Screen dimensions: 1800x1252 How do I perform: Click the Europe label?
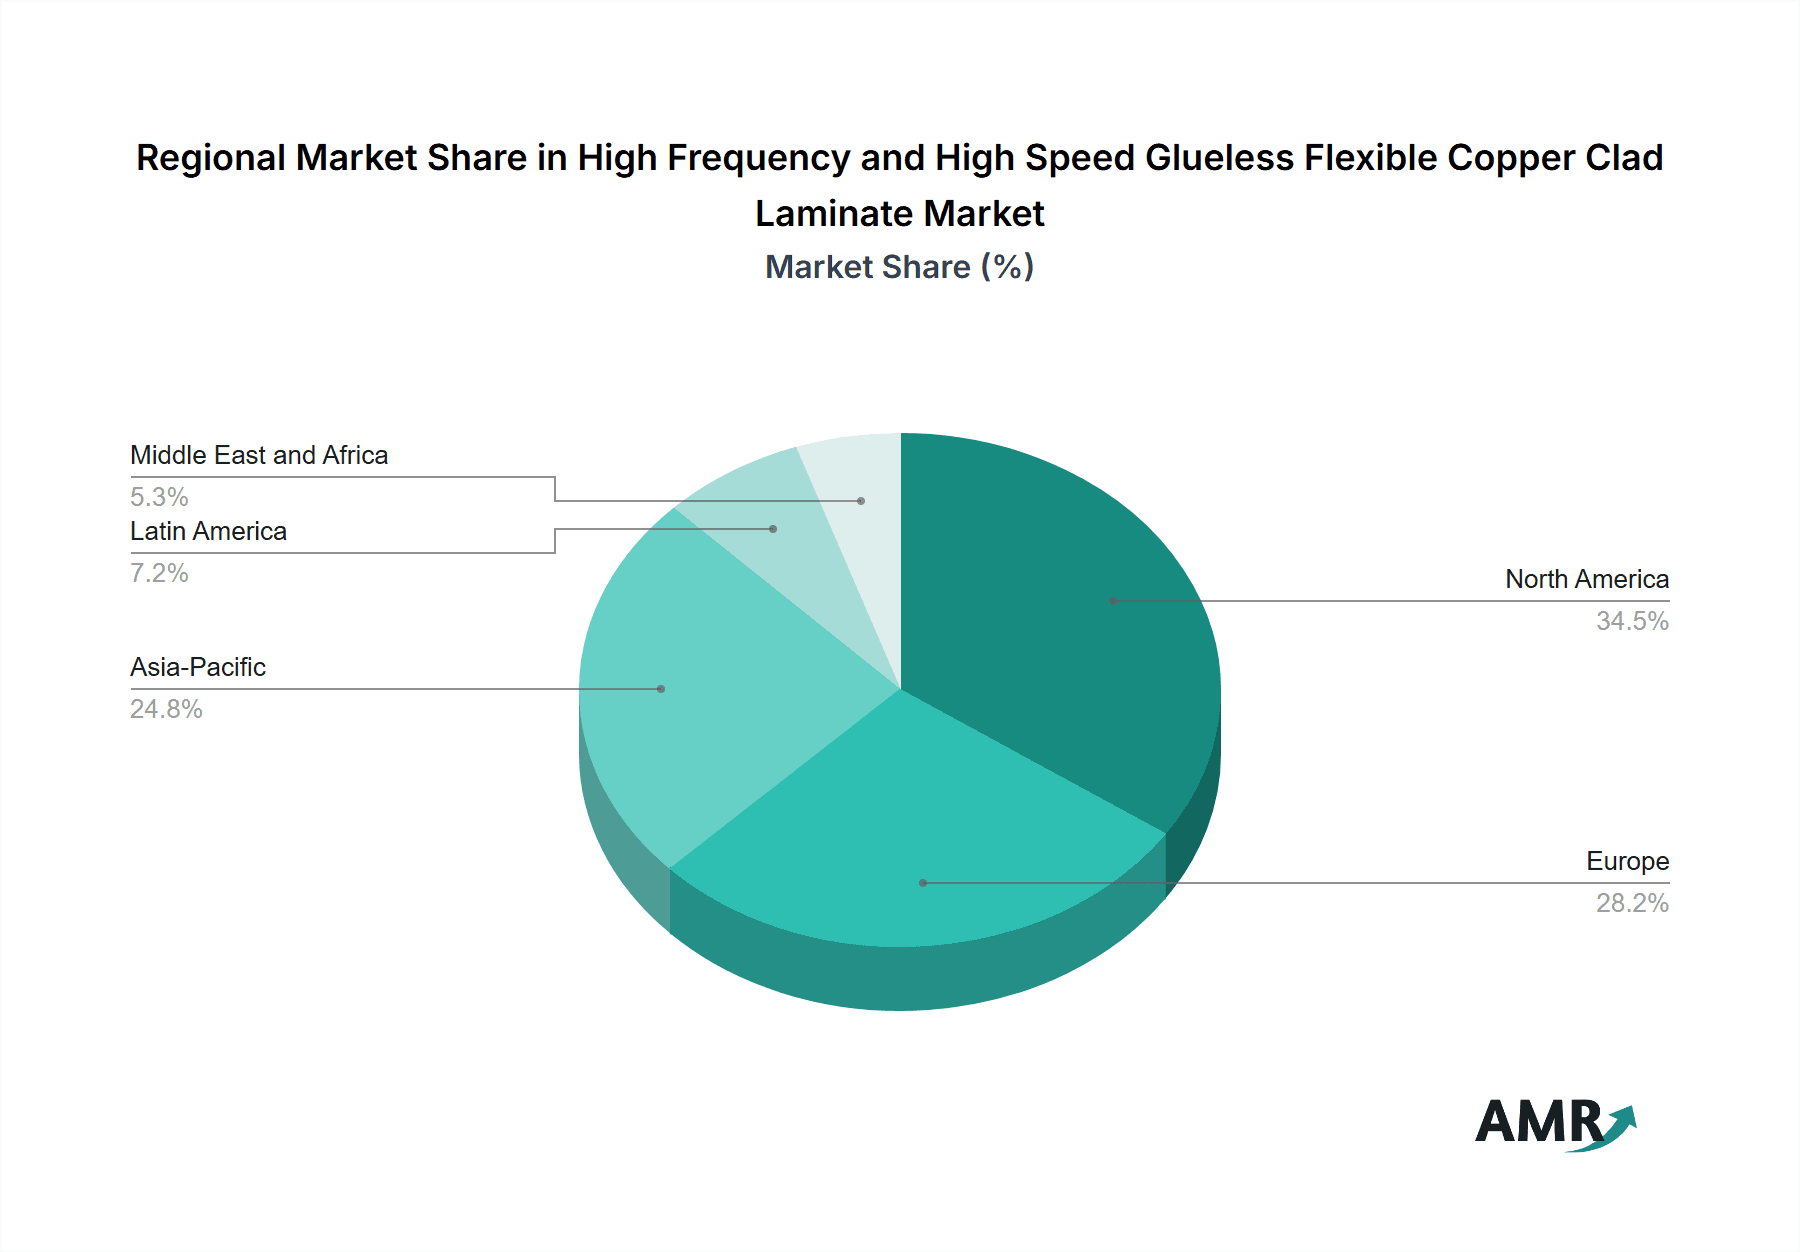(1627, 860)
